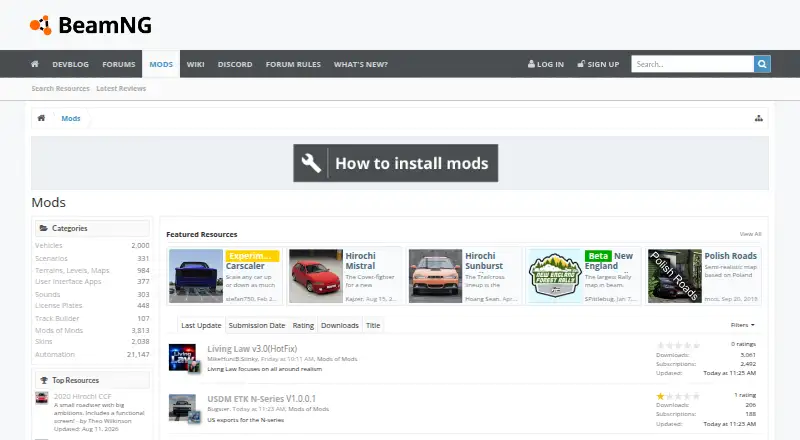The image size is (800, 440).
Task: Open 2020 Hirochi CCF top resource link
Action: pyautogui.click(x=82, y=396)
